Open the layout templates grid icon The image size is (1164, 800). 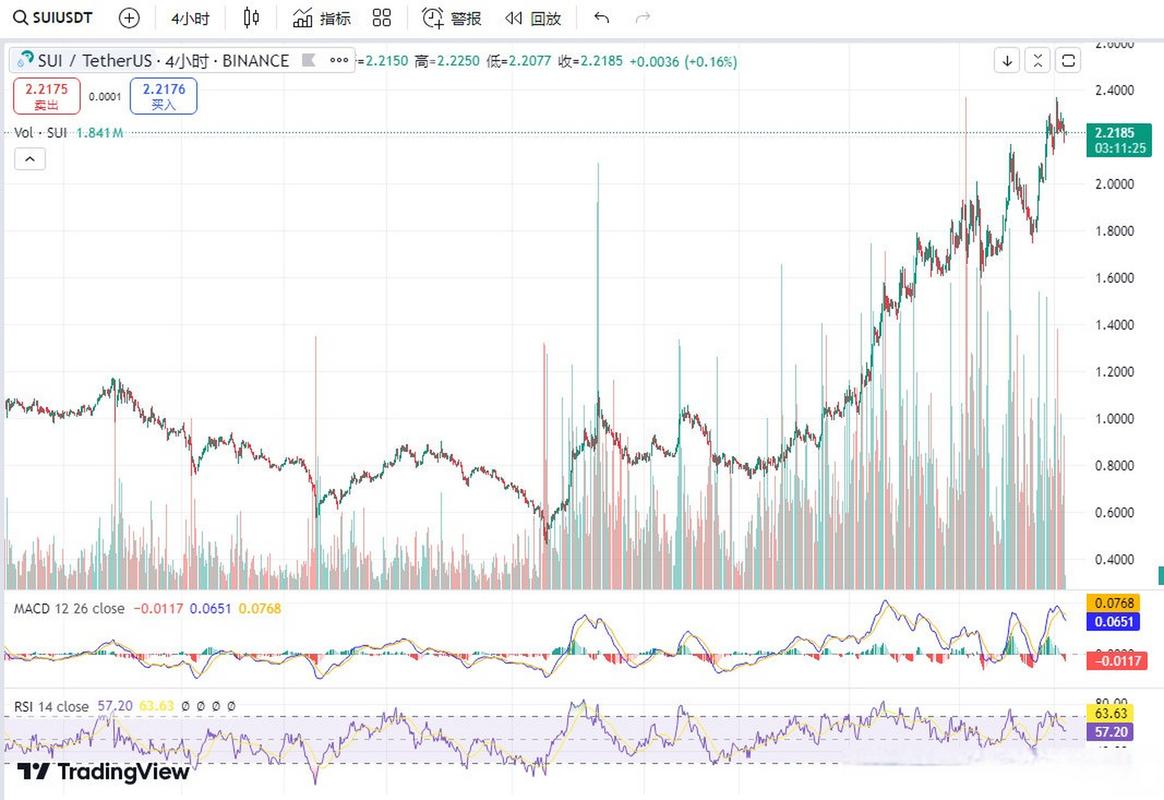(x=381, y=18)
